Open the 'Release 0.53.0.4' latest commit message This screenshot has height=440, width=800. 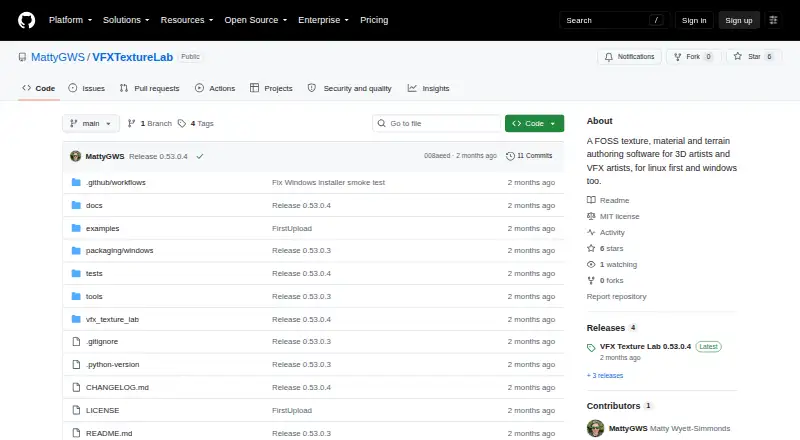coord(158,156)
